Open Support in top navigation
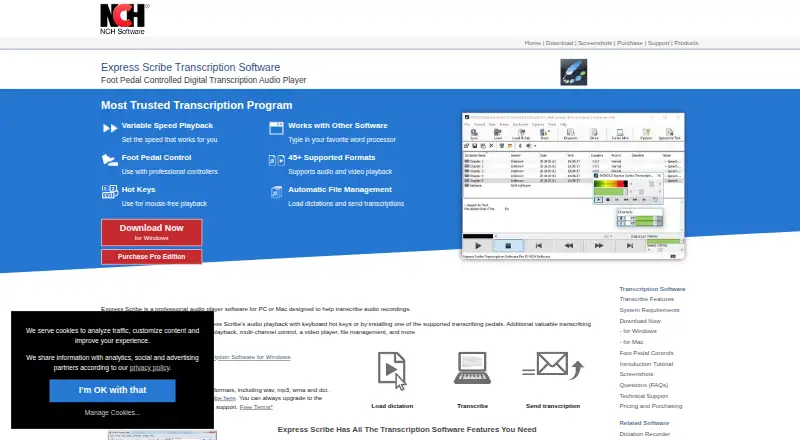The image size is (800, 440). click(658, 43)
